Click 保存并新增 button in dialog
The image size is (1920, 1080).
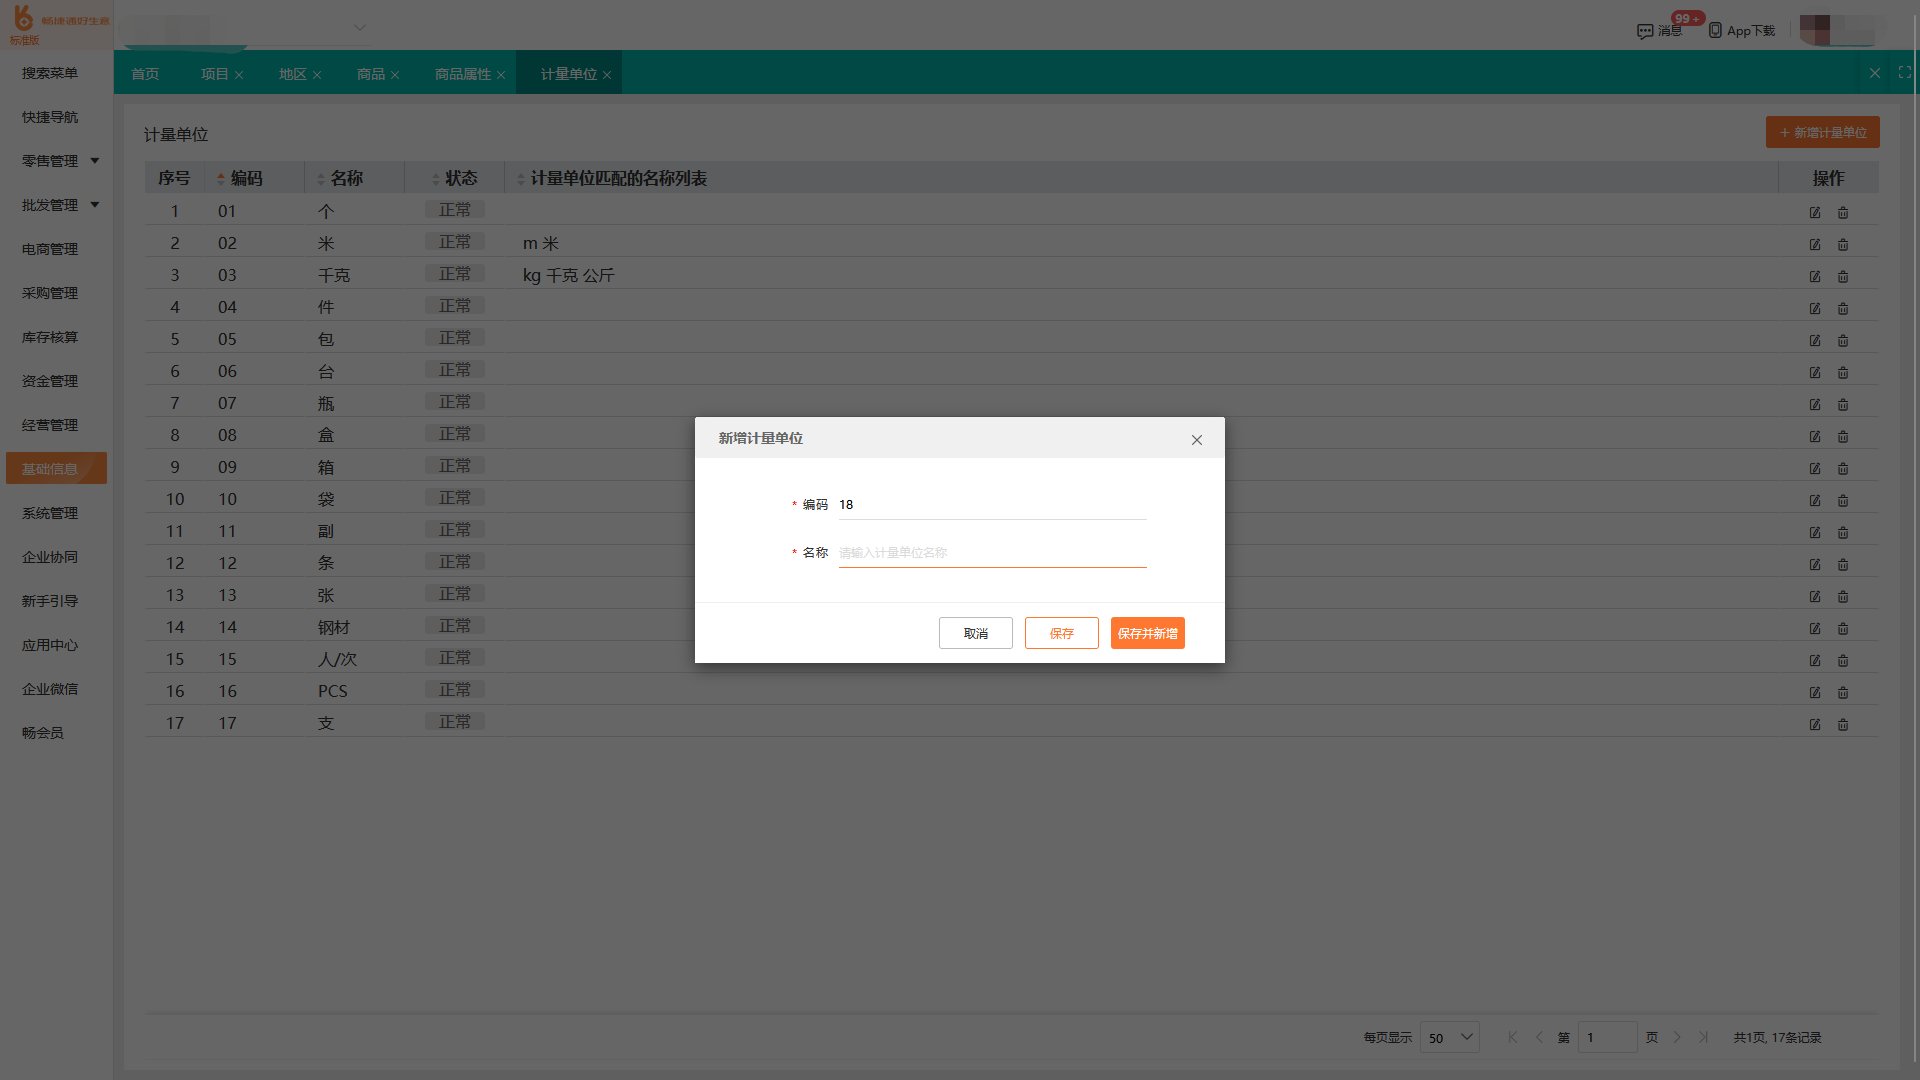pyautogui.click(x=1146, y=633)
